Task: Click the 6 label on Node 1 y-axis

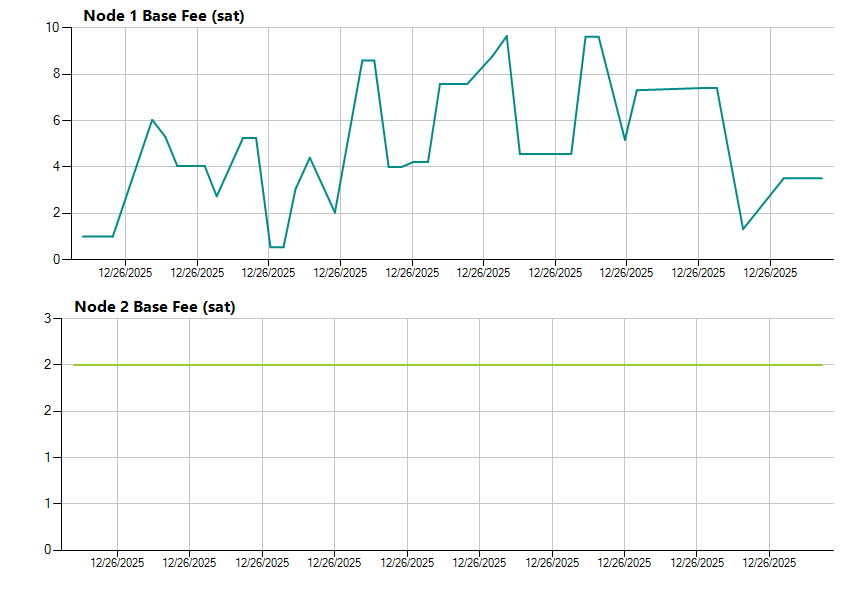Action: click(x=56, y=121)
